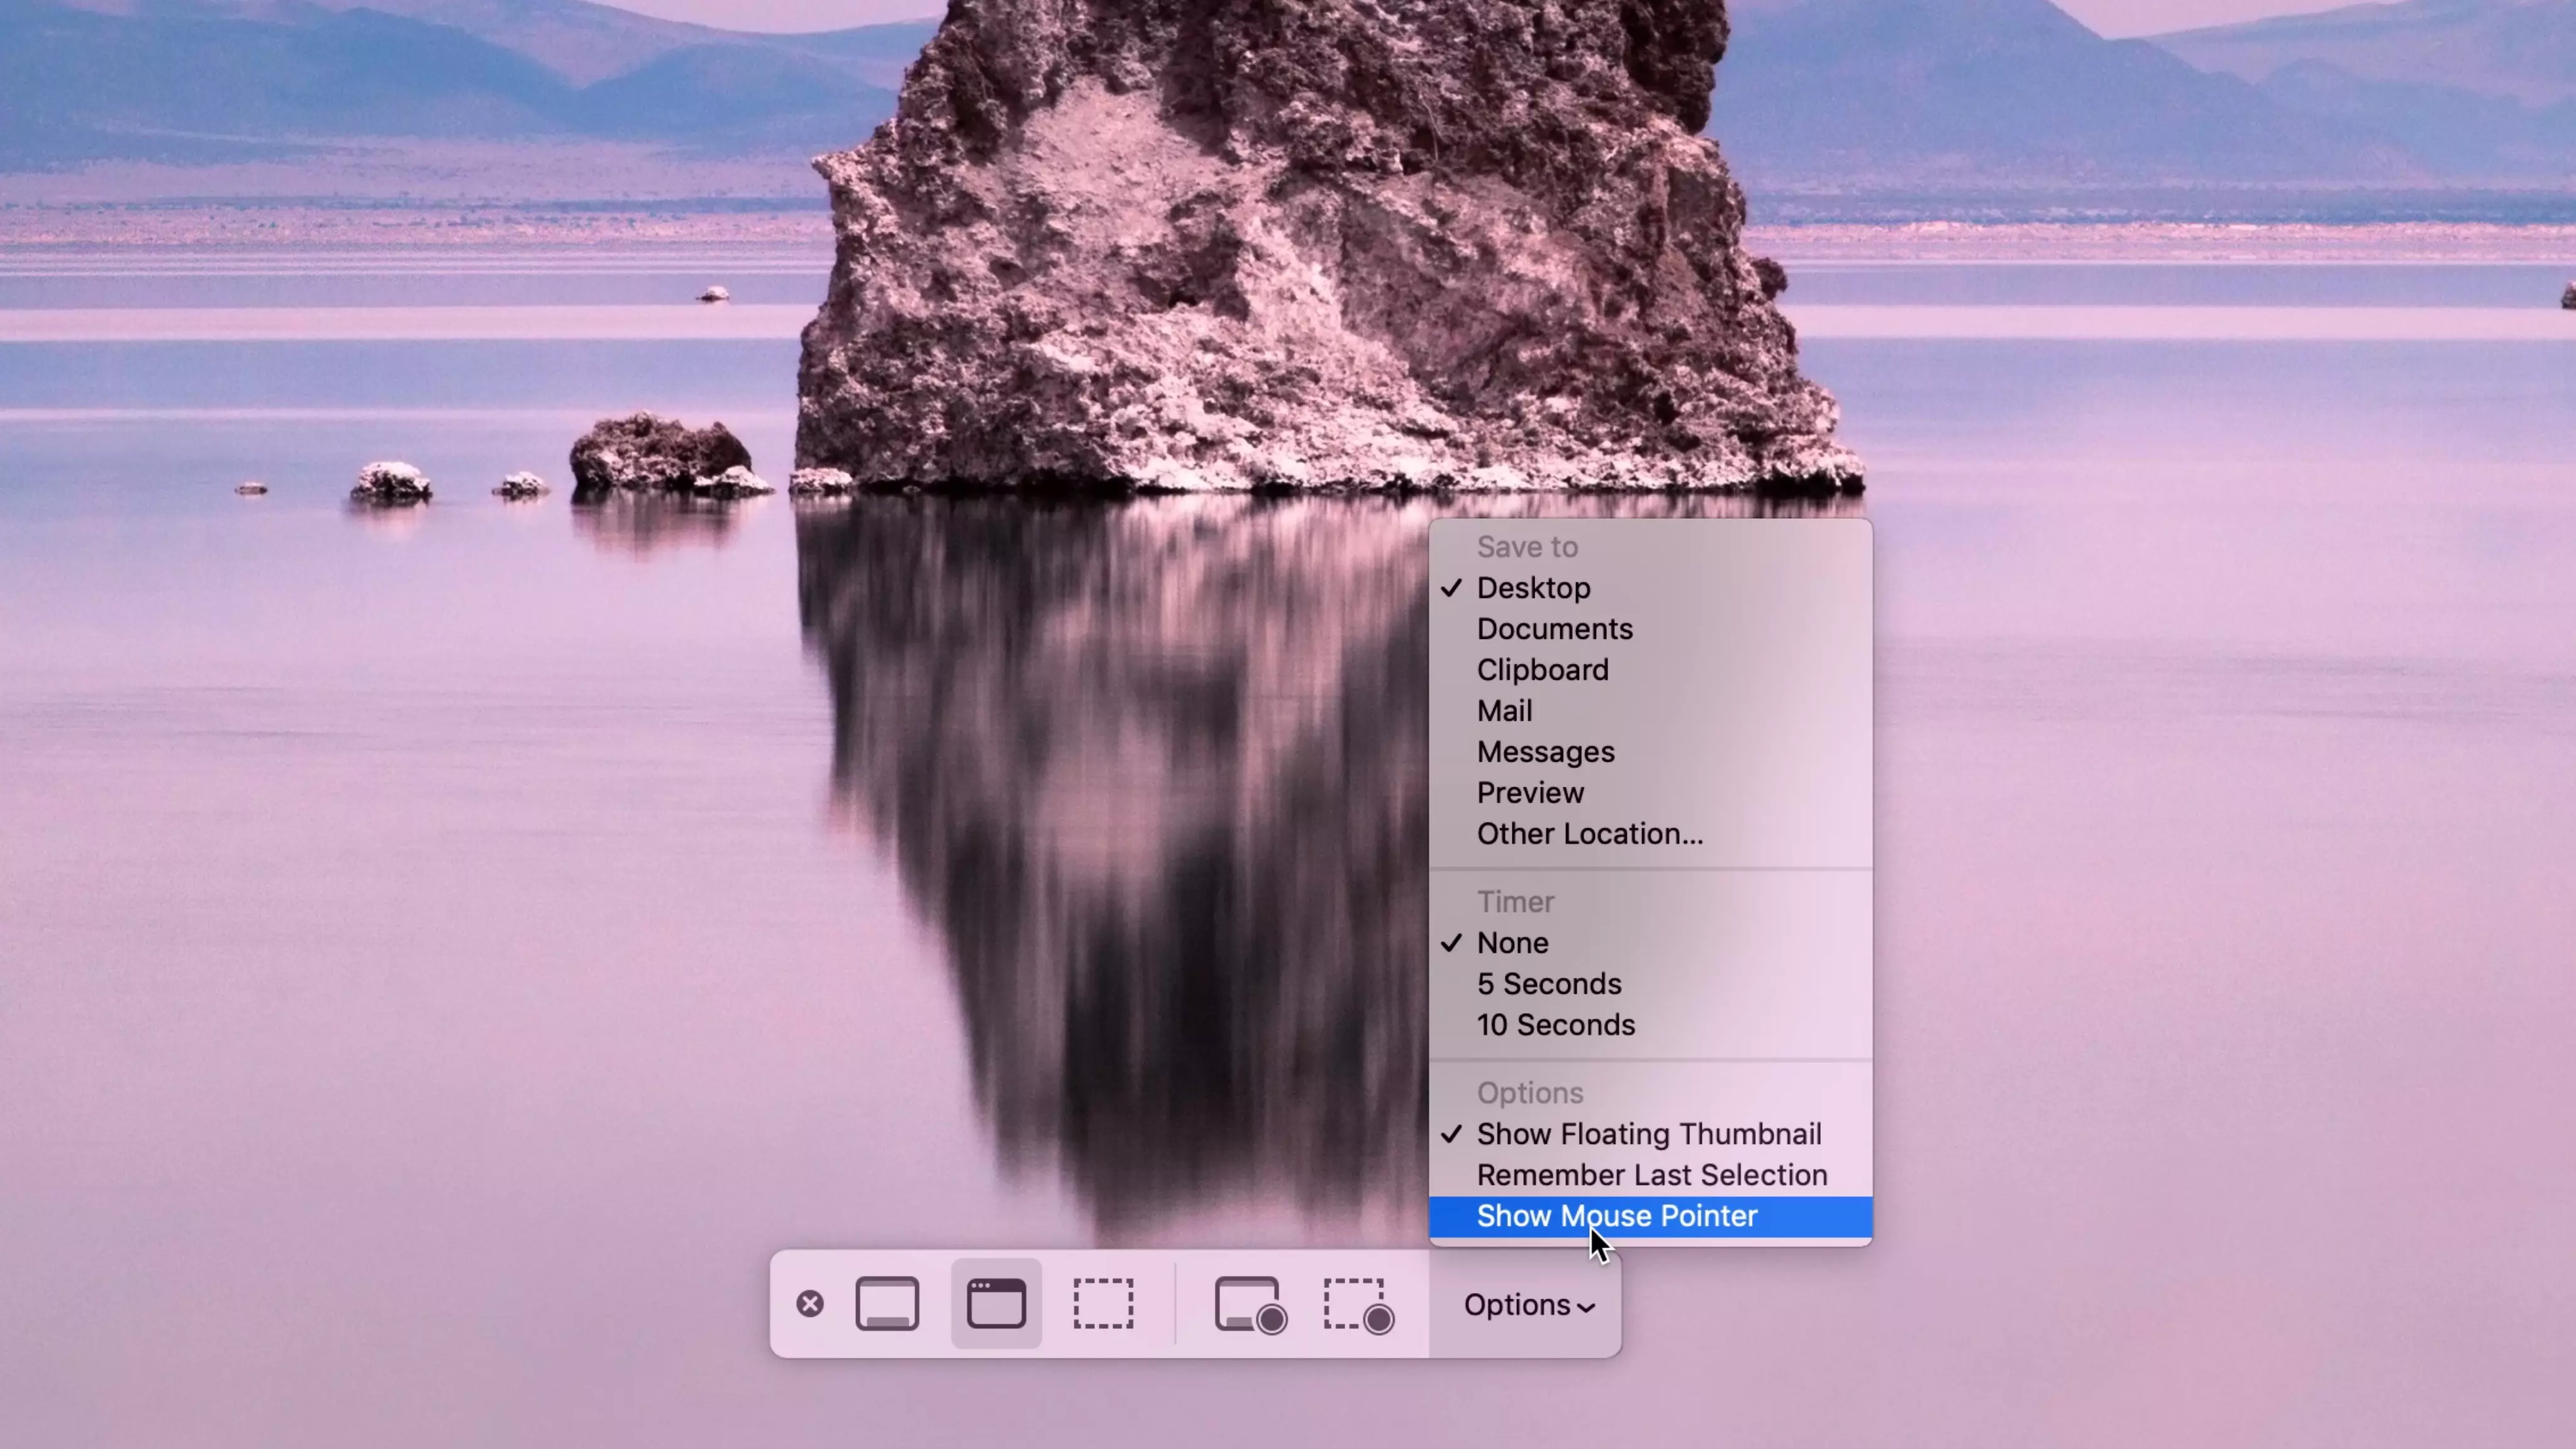This screenshot has width=2576, height=1449.
Task: Click the close screenshot toolbar button
Action: [x=809, y=1304]
